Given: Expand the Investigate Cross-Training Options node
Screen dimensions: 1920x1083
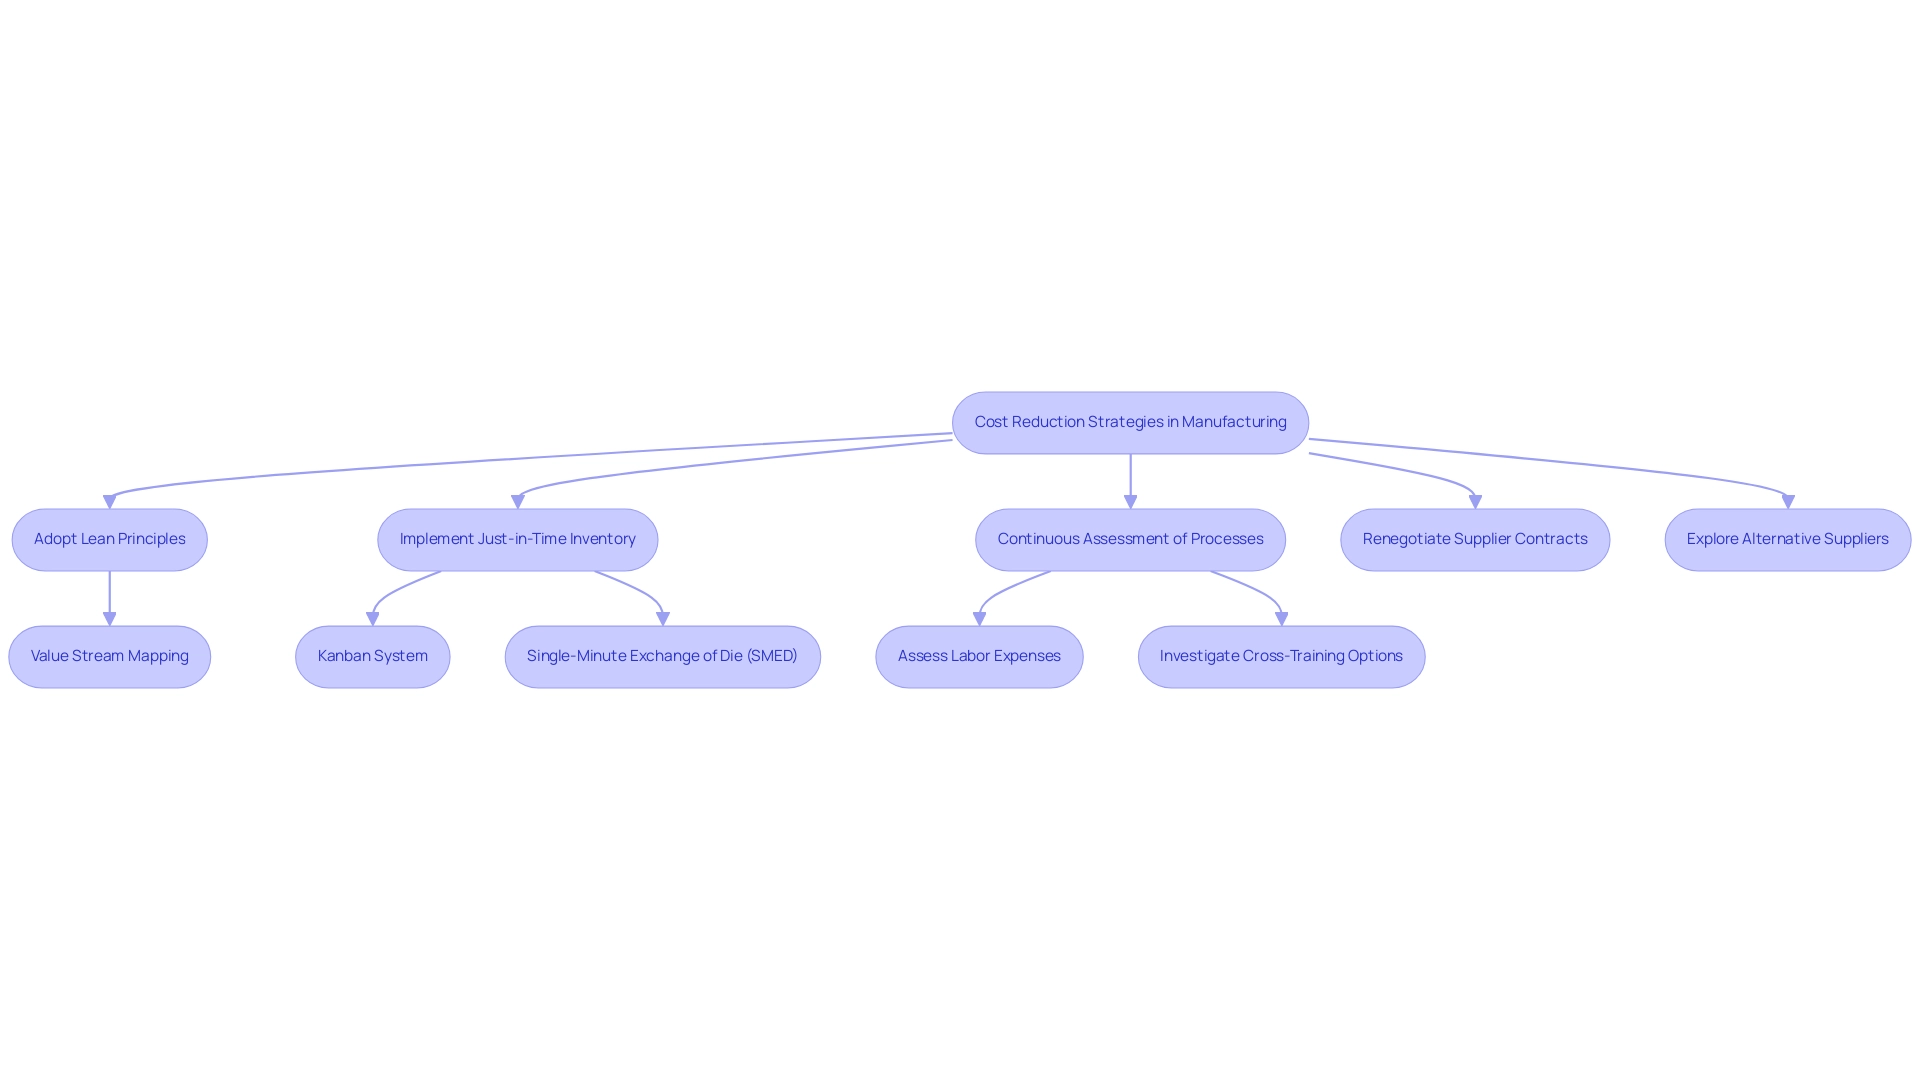Looking at the screenshot, I should pos(1280,656).
